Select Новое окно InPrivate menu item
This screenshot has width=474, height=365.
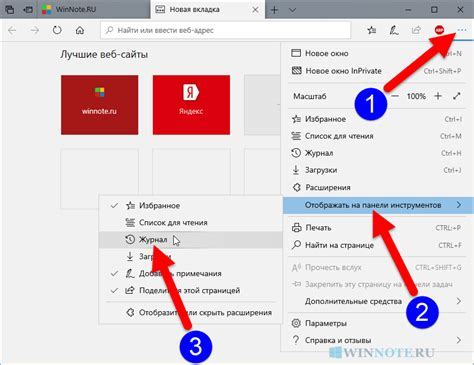tap(377, 71)
